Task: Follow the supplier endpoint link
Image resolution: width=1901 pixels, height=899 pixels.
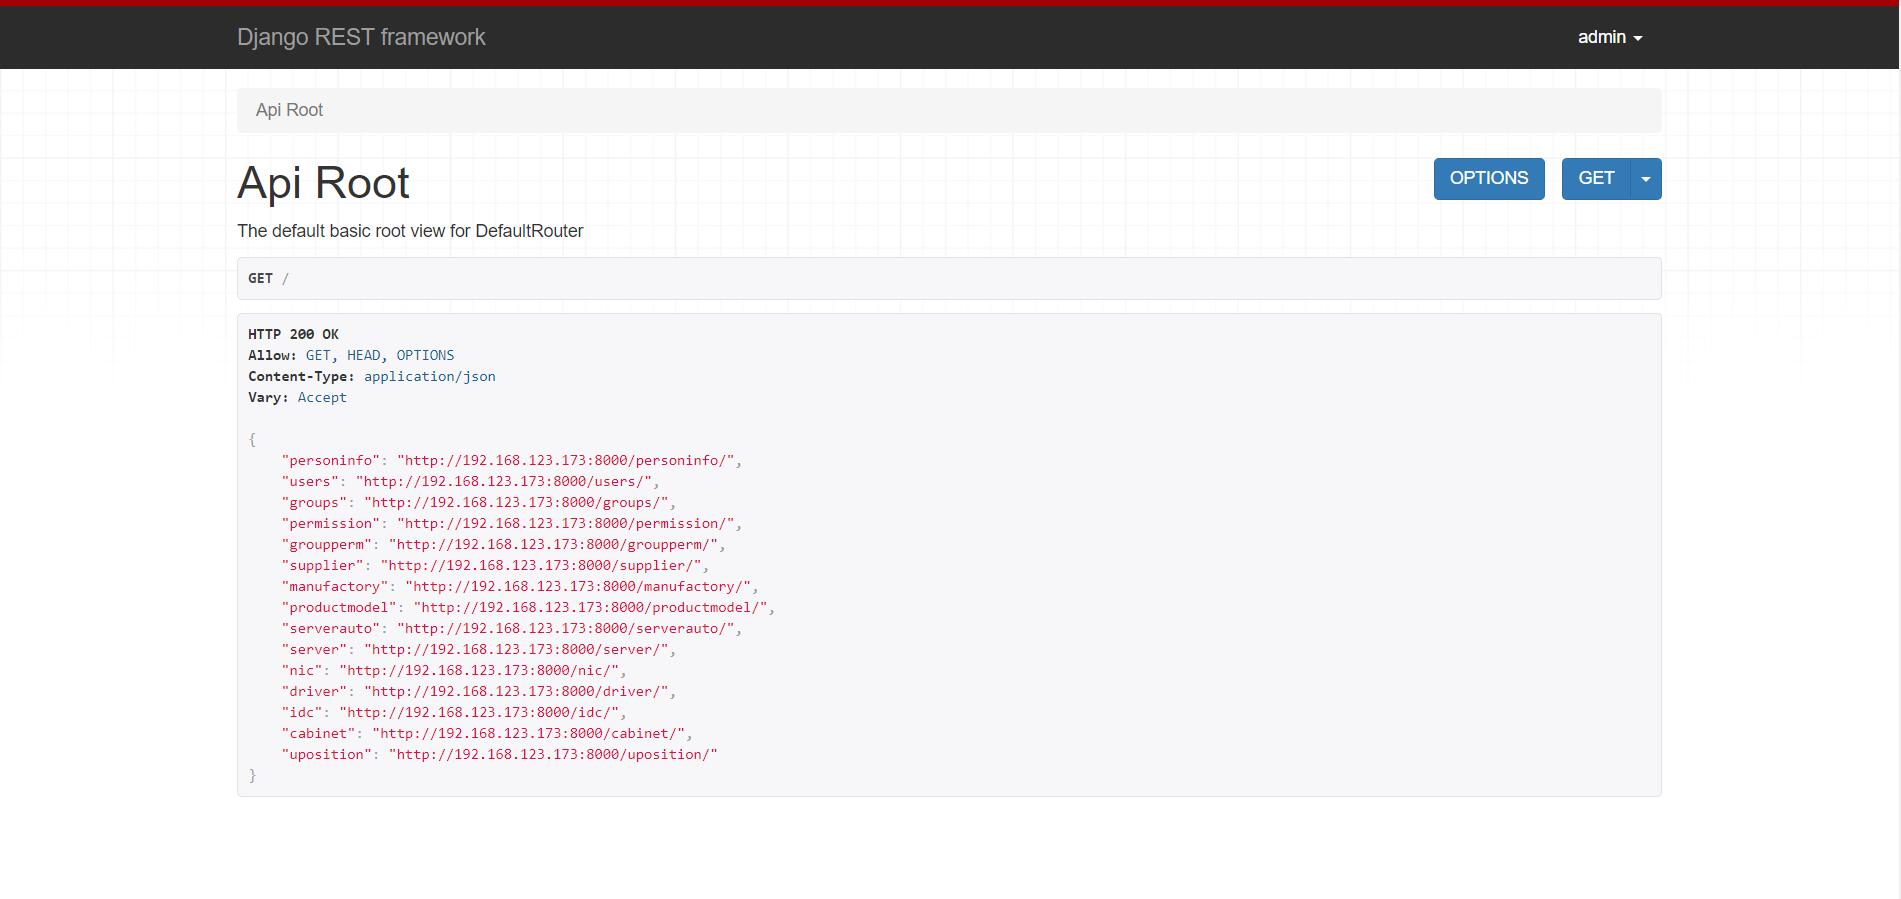Action: pos(543,565)
